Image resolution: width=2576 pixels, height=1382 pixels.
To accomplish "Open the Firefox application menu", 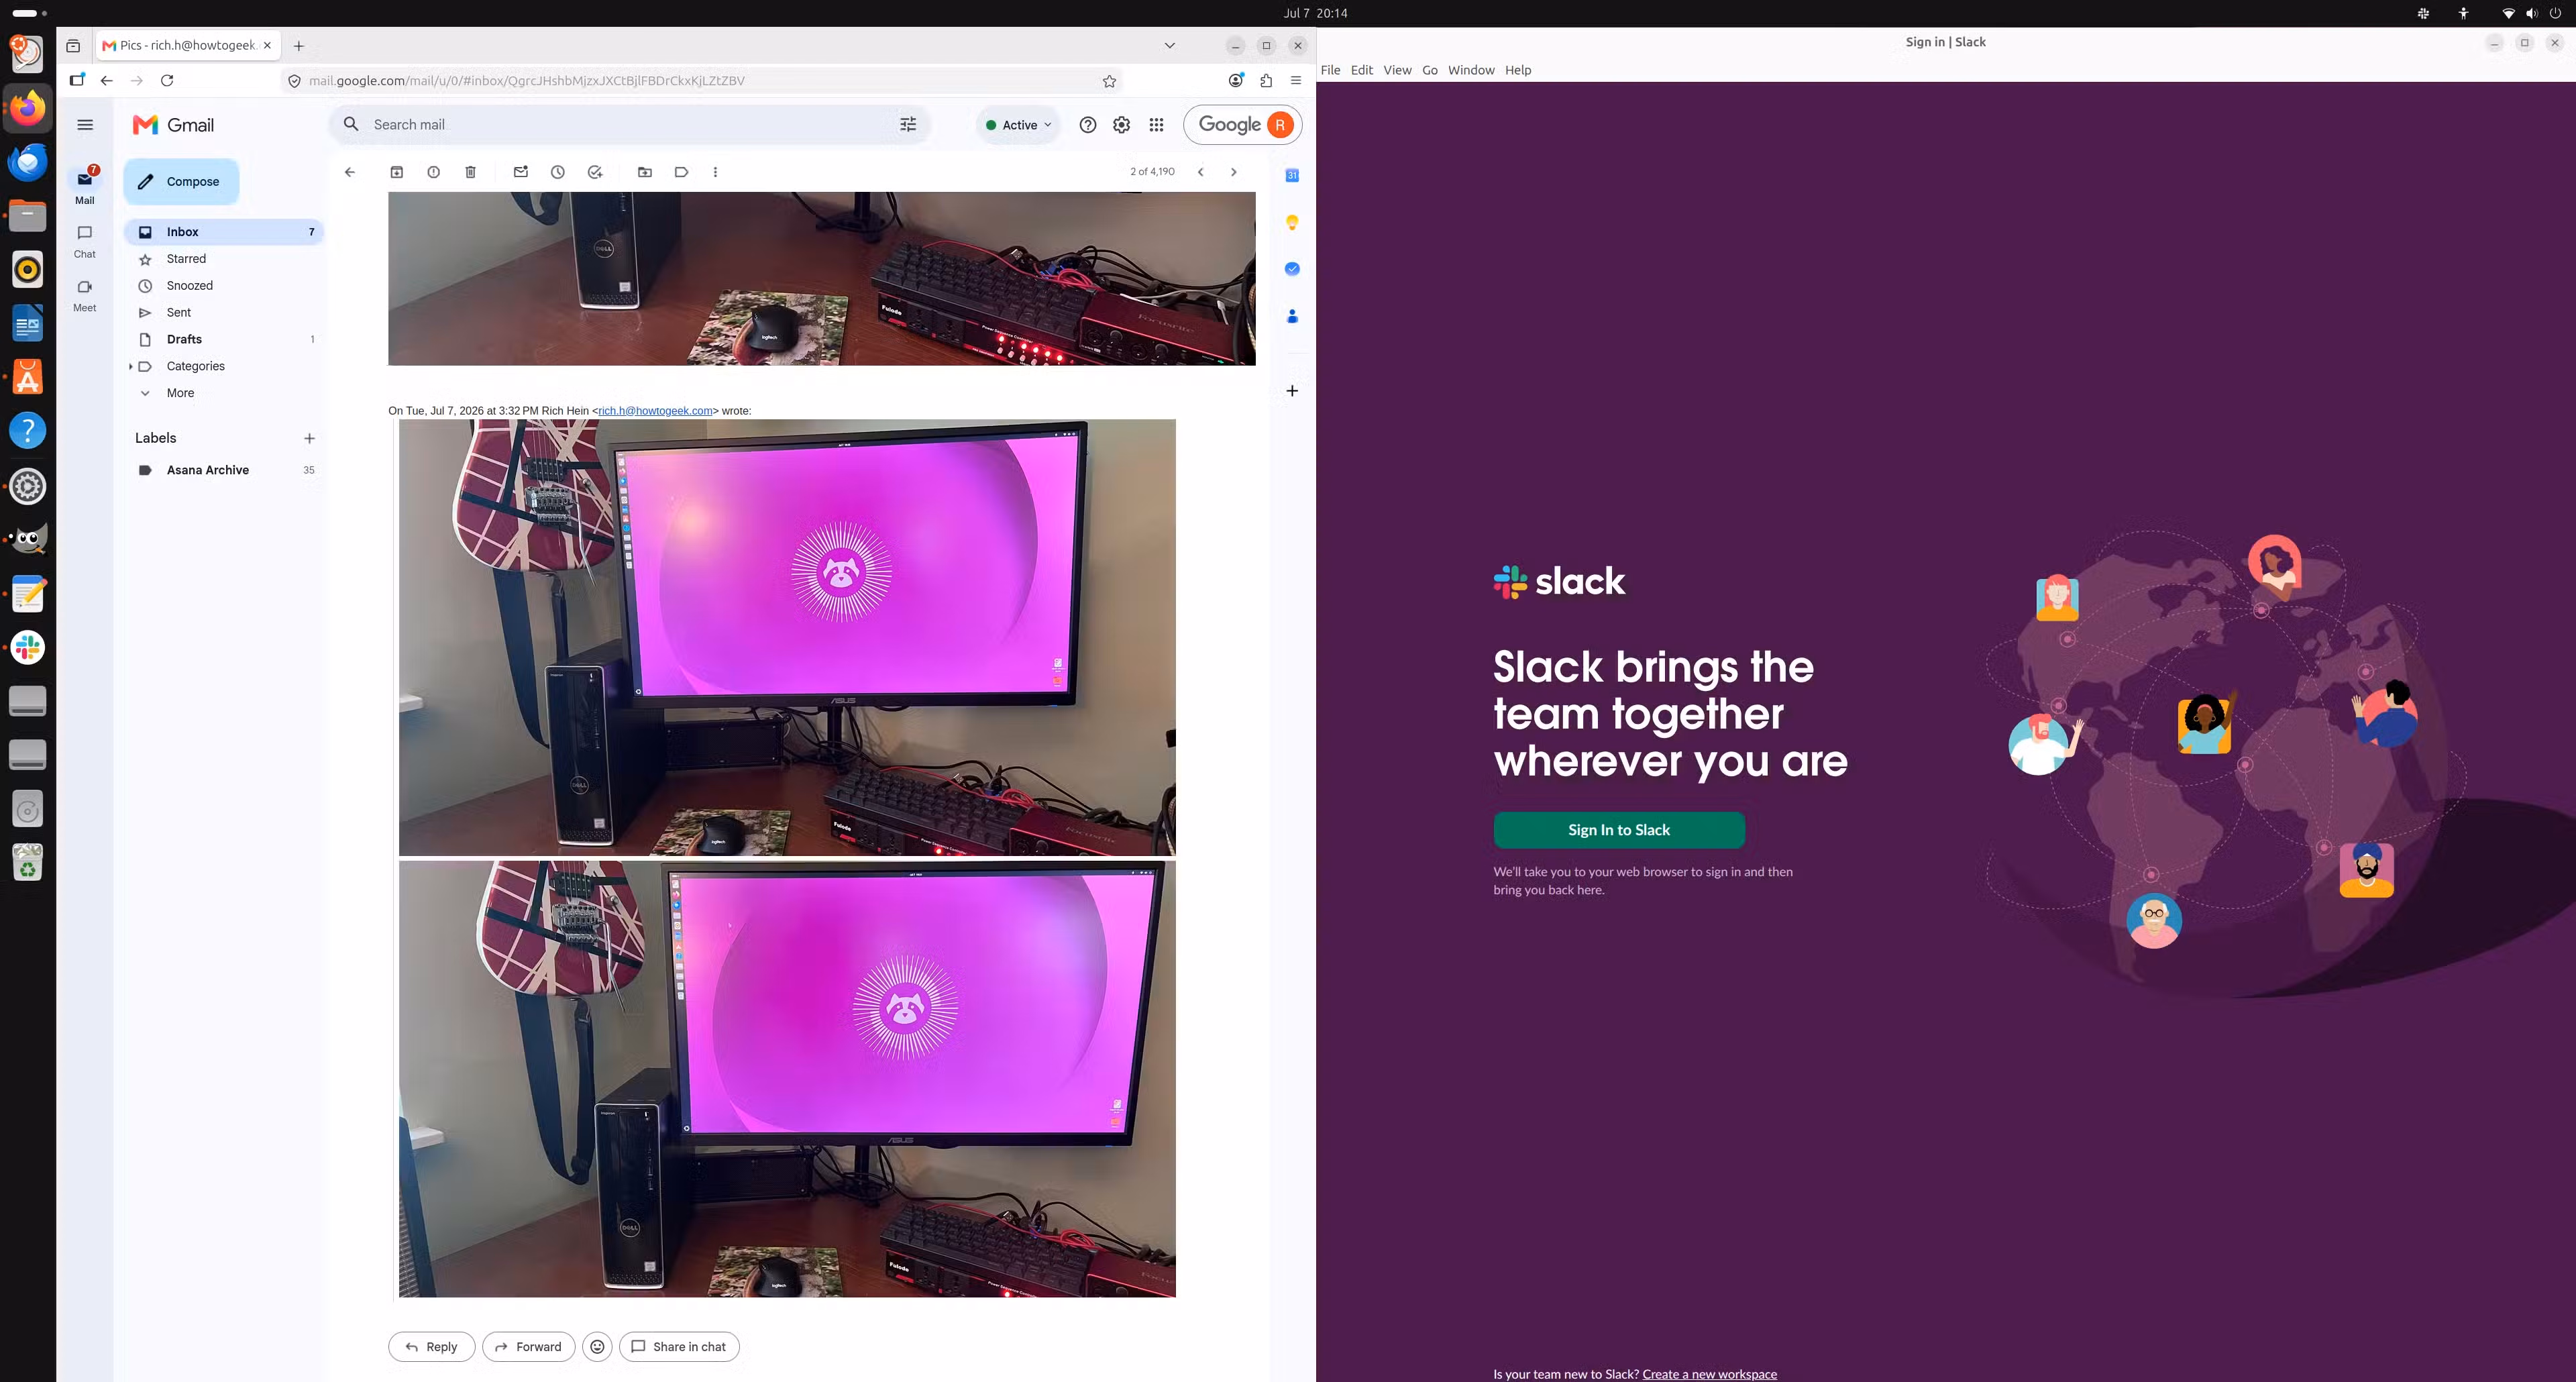I will click(1296, 80).
